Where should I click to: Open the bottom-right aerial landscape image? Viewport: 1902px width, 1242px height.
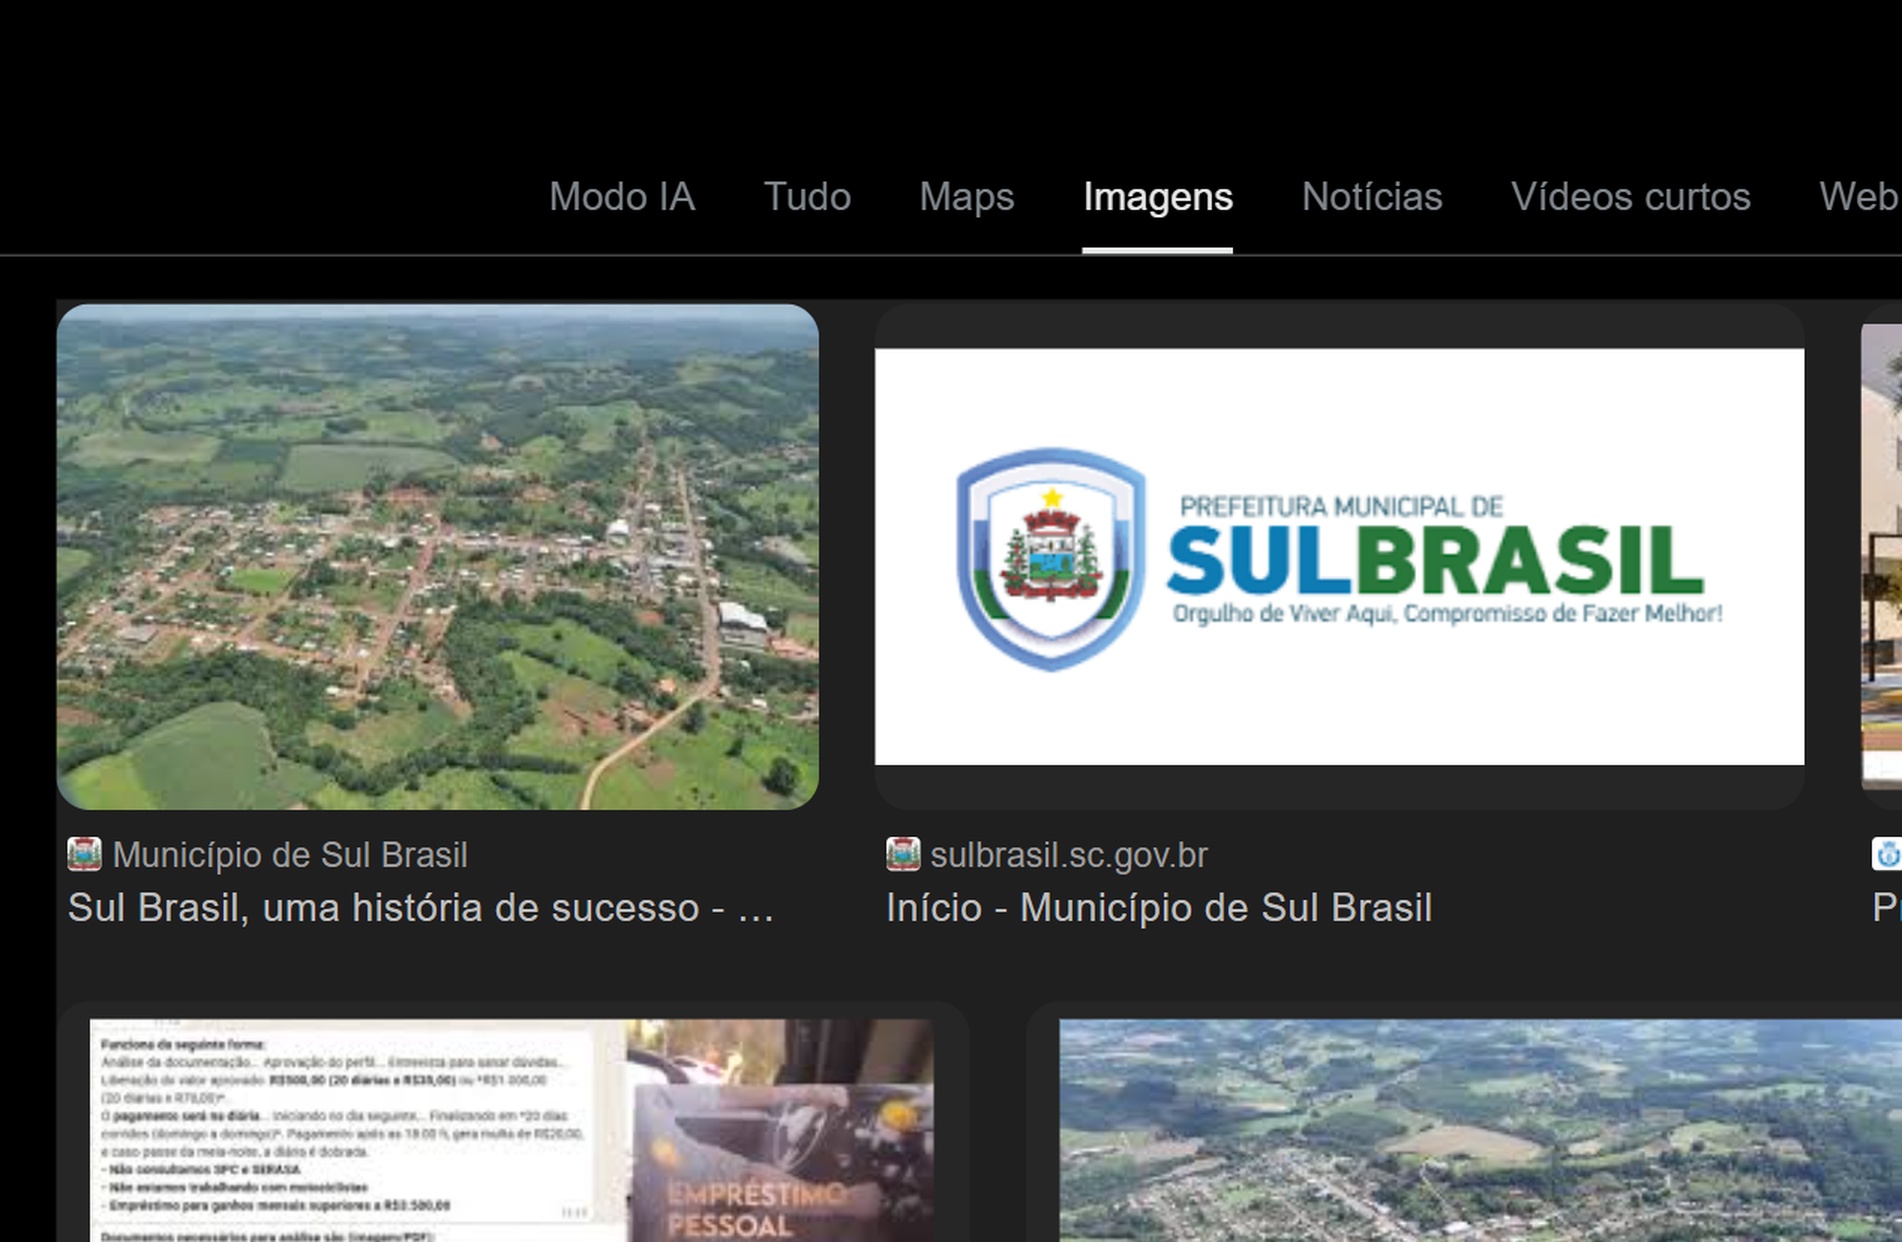(1480, 1130)
